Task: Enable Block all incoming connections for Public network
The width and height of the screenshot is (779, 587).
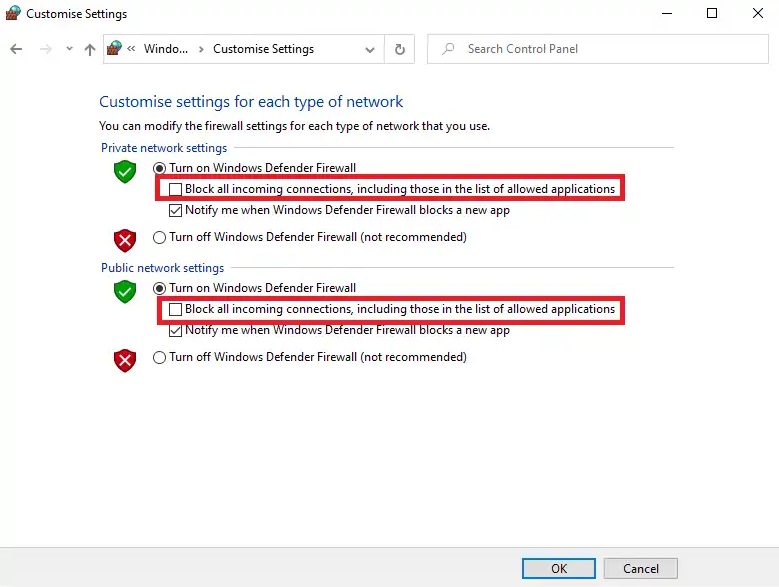Action: (176, 310)
